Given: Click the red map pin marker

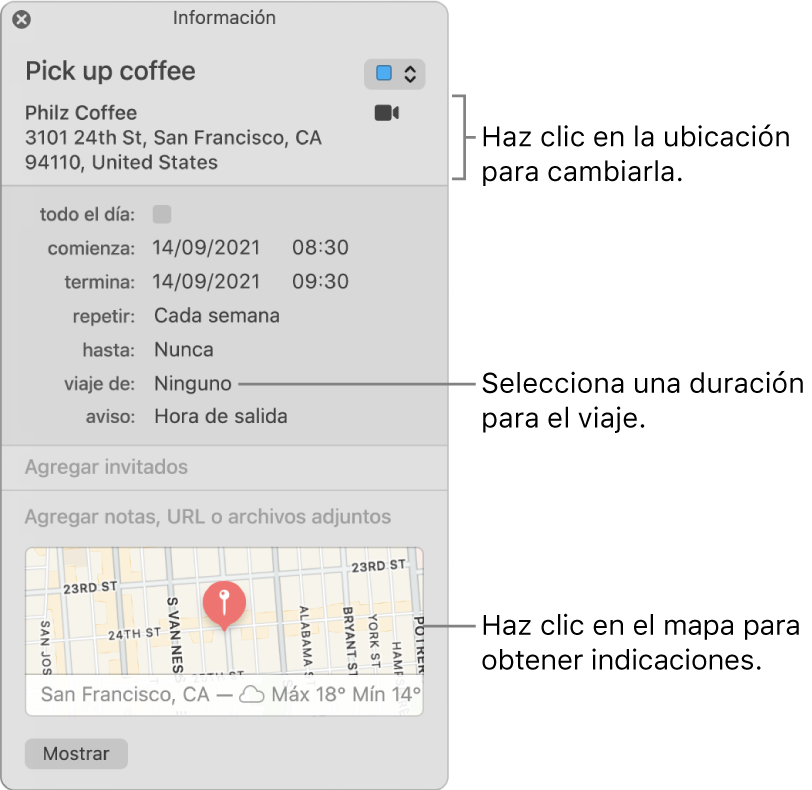Looking at the screenshot, I should (224, 604).
